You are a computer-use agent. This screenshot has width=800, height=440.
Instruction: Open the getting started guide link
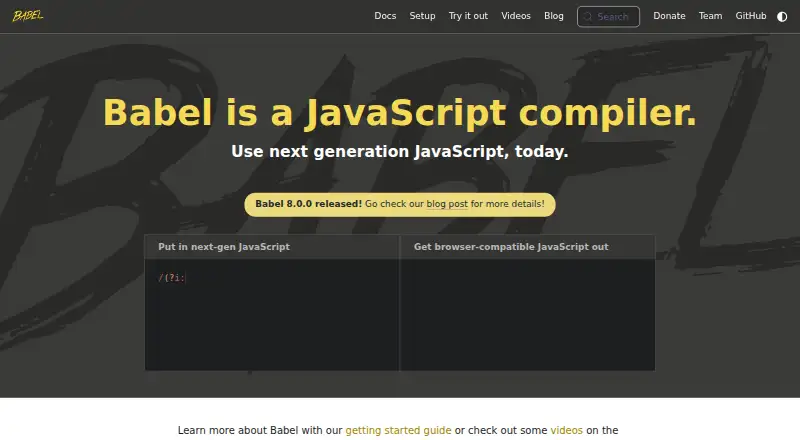point(398,430)
